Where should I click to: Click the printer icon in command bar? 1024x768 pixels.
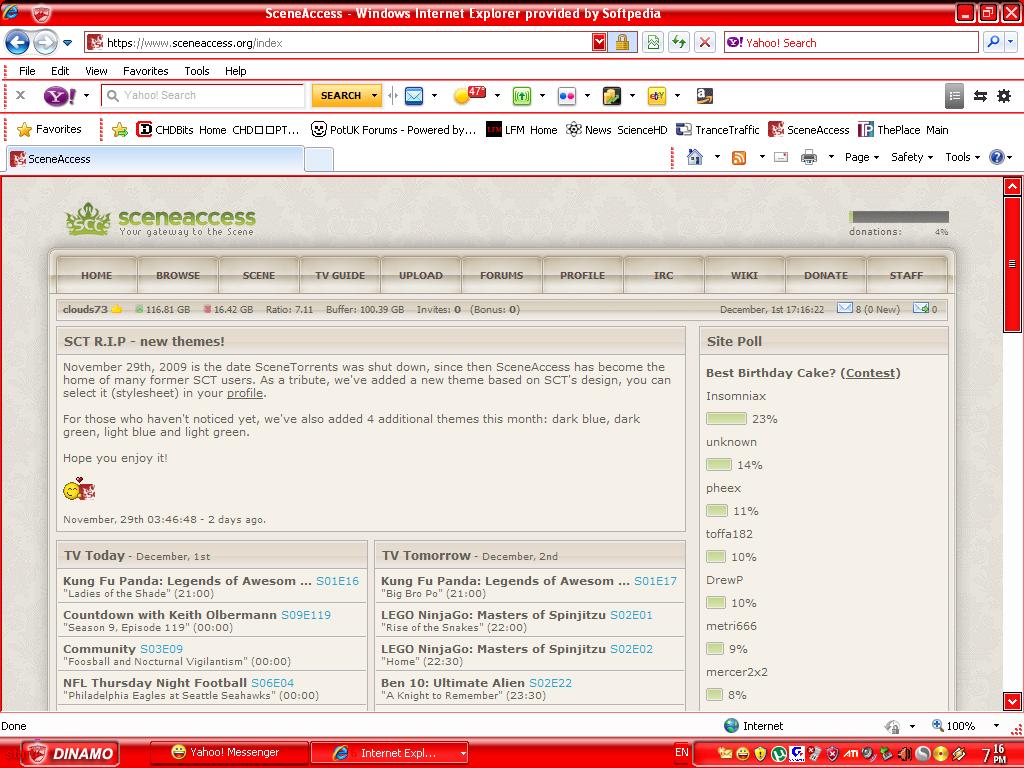(x=809, y=157)
